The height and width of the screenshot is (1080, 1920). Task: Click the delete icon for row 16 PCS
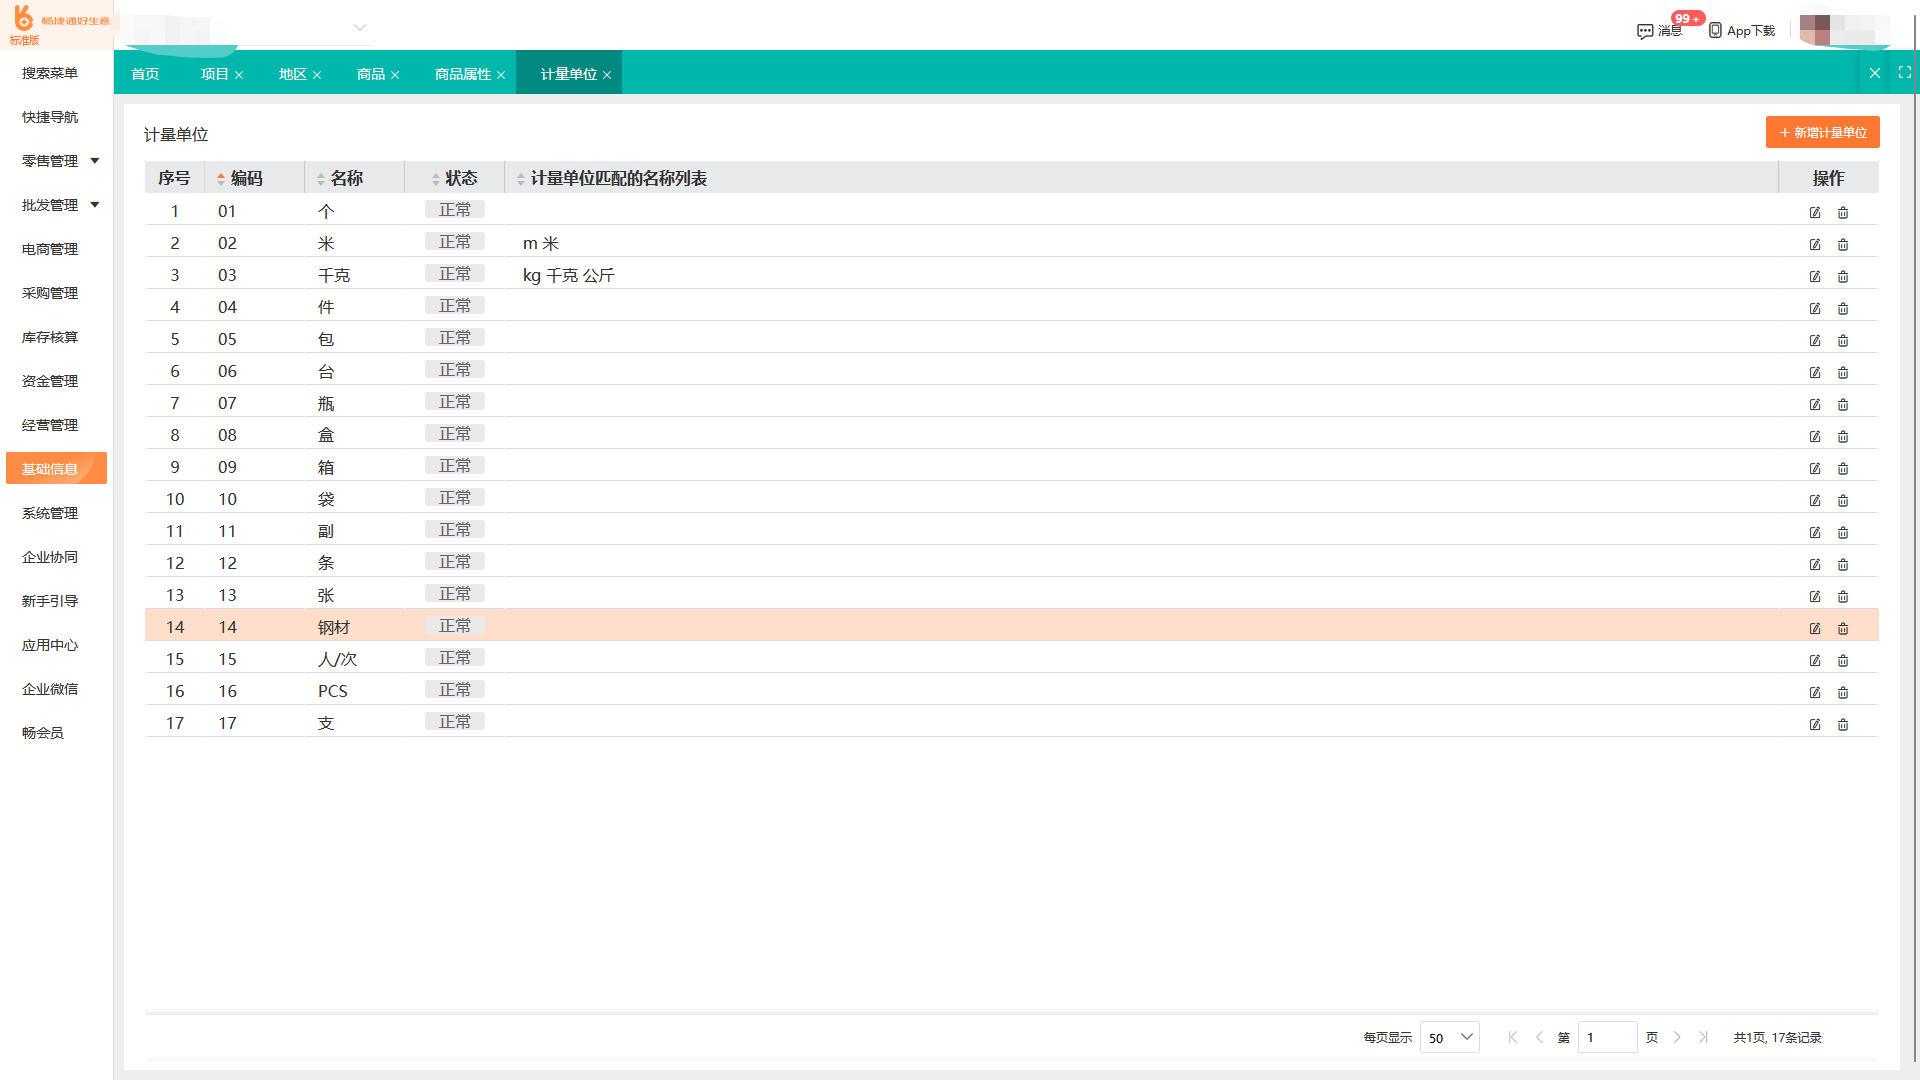point(1842,691)
